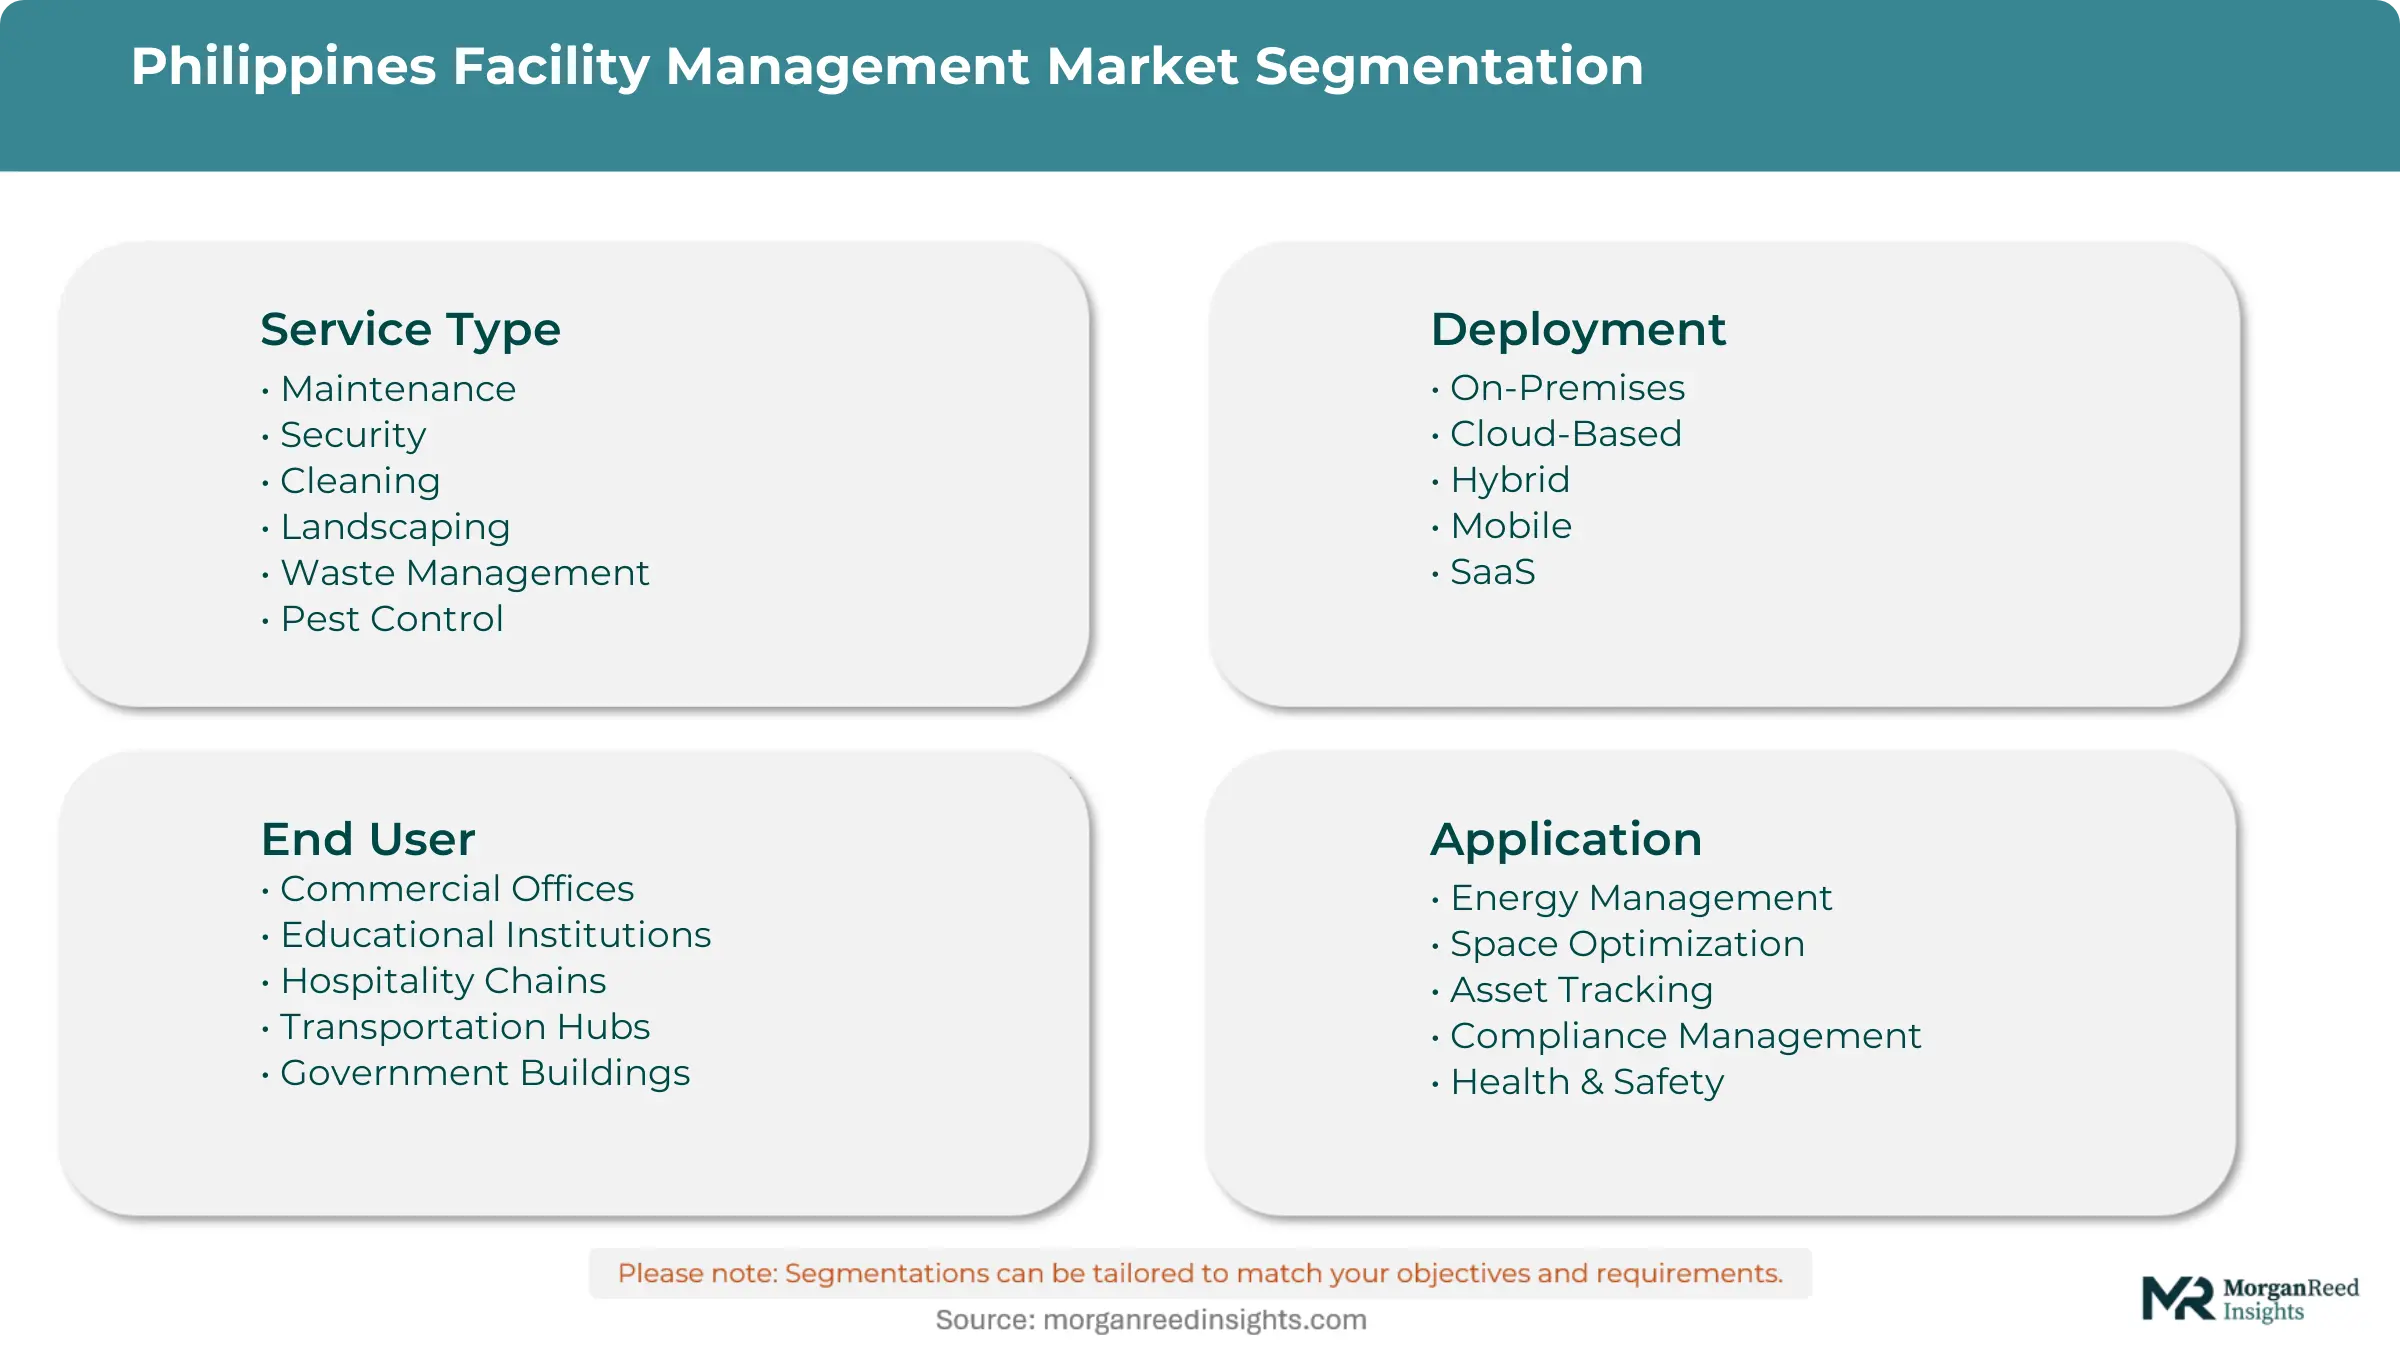Select the Service Type heading

coord(410,328)
